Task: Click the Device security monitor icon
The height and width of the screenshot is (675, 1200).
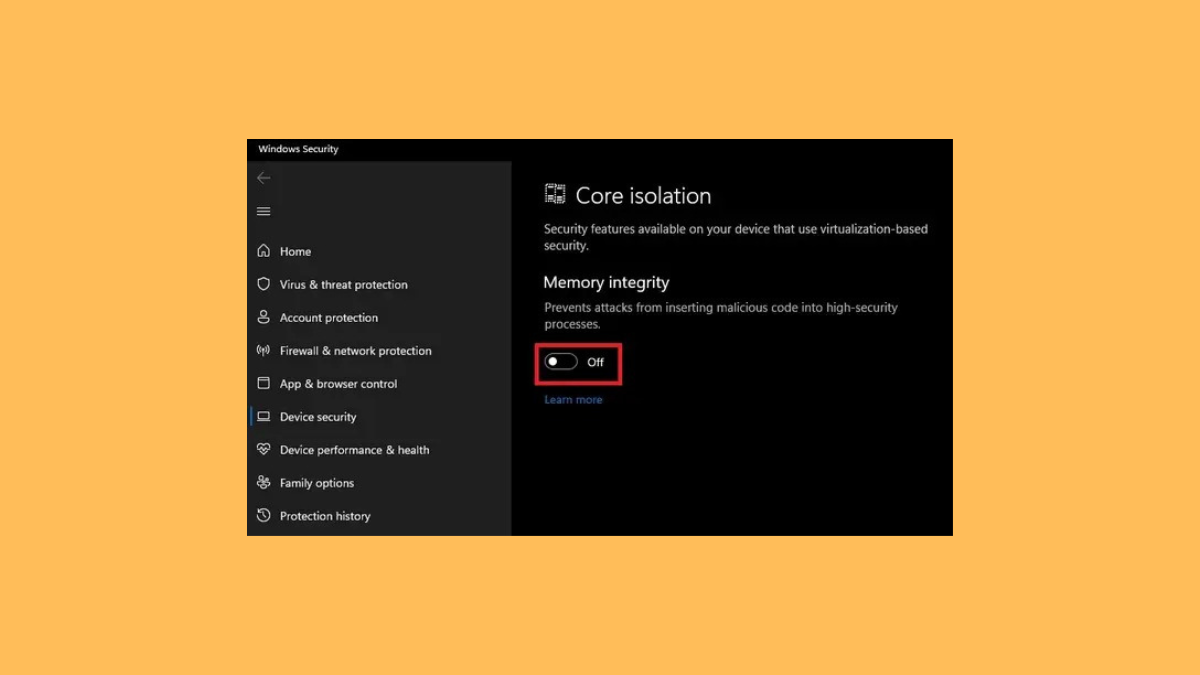Action: coord(263,416)
